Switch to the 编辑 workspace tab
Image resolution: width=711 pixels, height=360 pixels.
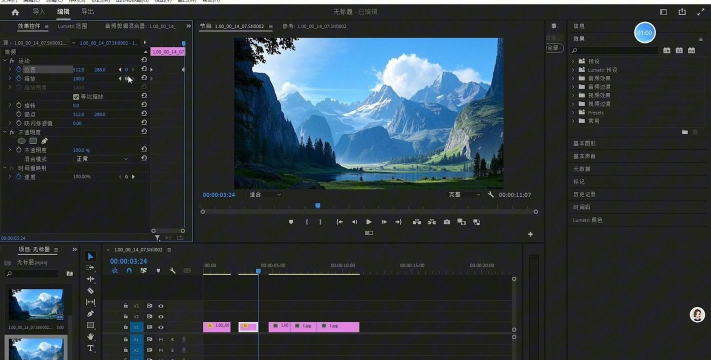tap(63, 12)
